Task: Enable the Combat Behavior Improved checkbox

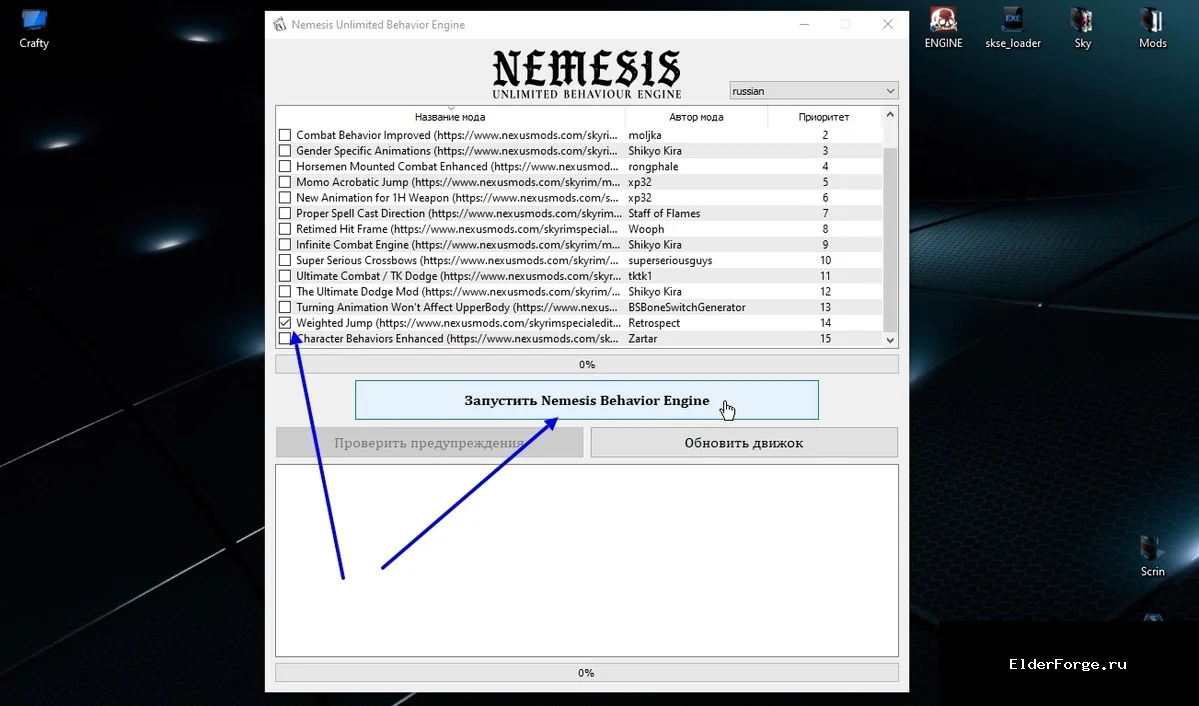Action: pos(285,135)
